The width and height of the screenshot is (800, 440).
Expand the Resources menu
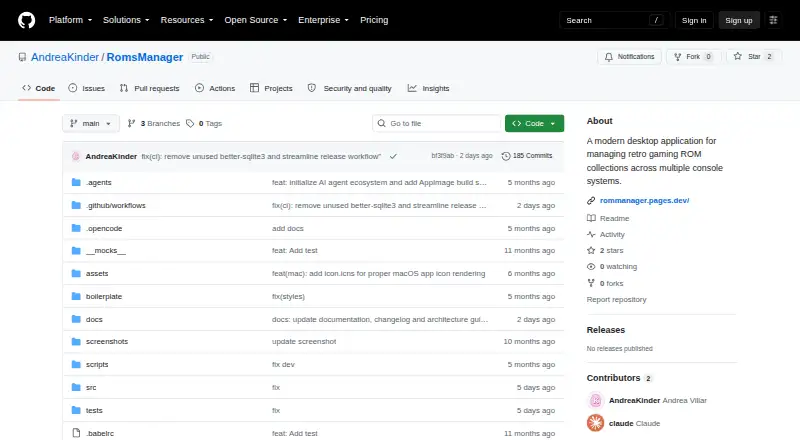[x=187, y=20]
